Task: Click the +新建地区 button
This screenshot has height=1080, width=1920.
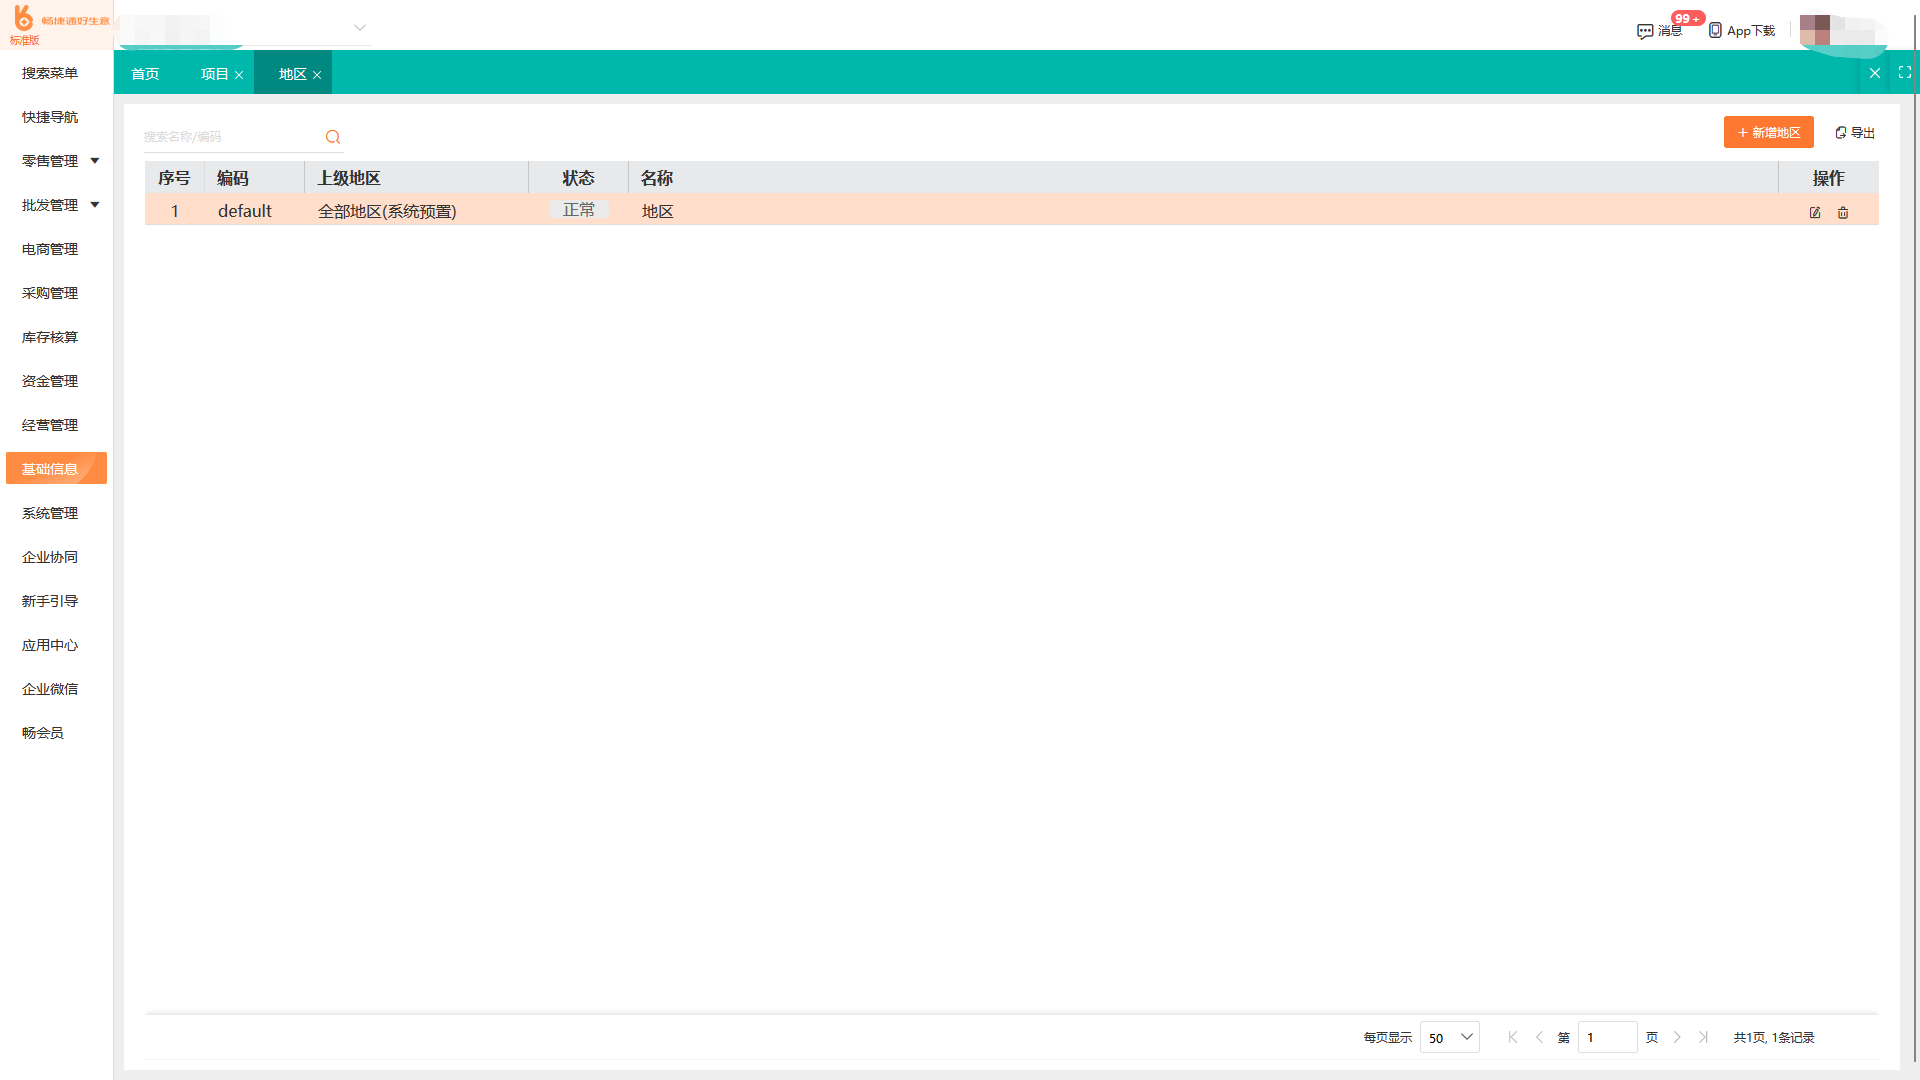Action: click(1768, 132)
